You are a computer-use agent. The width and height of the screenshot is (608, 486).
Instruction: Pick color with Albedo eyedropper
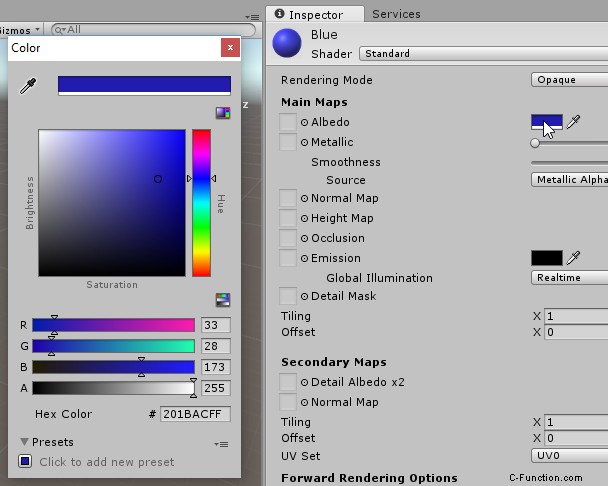(x=574, y=122)
